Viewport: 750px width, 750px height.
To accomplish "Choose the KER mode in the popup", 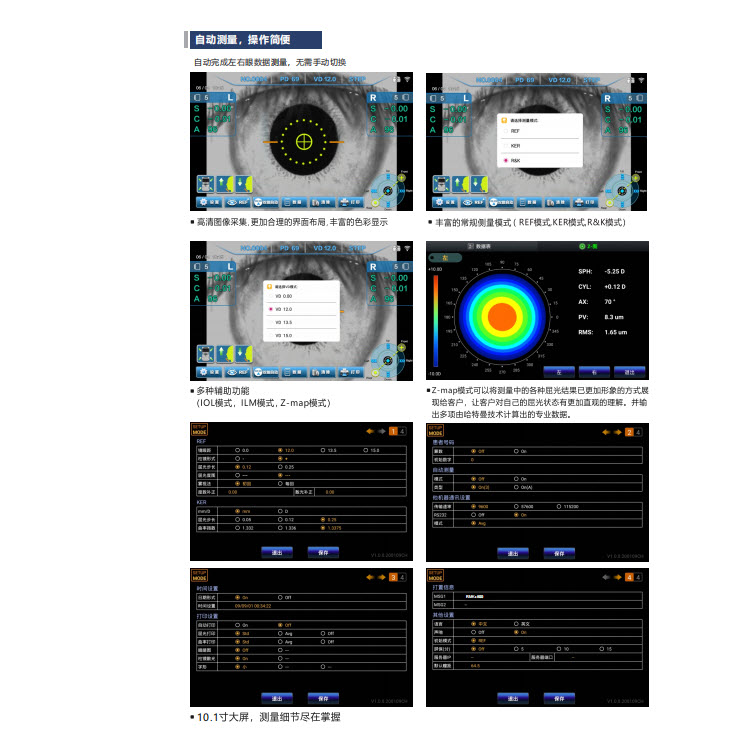I will click(515, 145).
